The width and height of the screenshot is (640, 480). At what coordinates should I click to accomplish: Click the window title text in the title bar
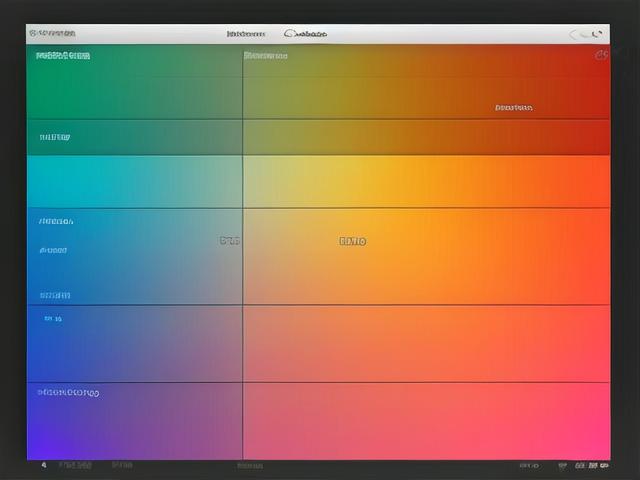[x=53, y=34]
